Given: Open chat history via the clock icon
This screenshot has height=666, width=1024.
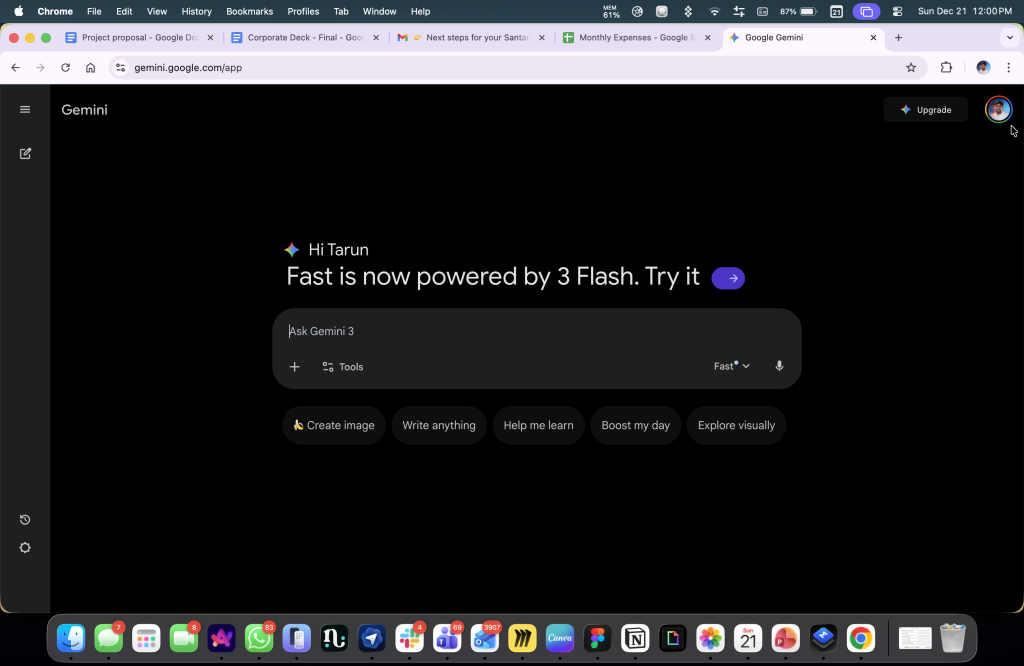Looking at the screenshot, I should click(25, 519).
